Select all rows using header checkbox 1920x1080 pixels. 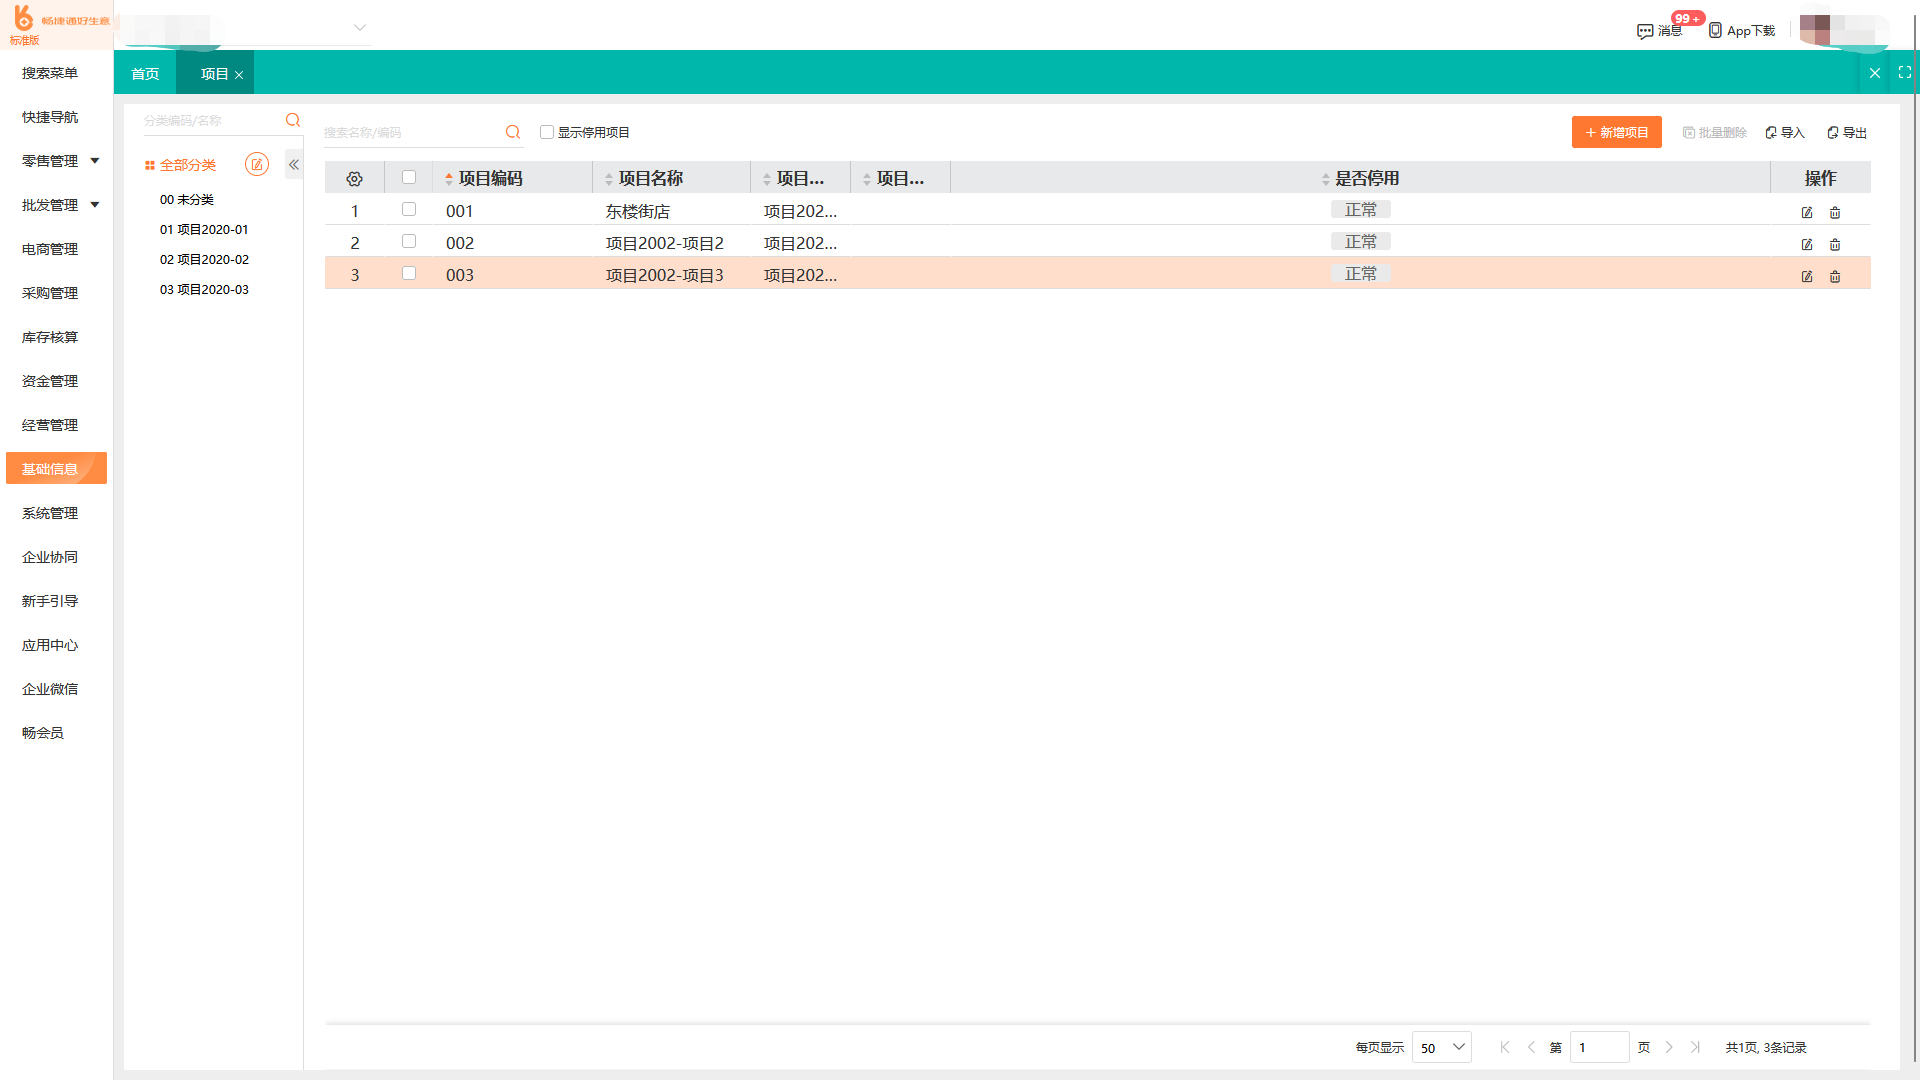point(409,178)
